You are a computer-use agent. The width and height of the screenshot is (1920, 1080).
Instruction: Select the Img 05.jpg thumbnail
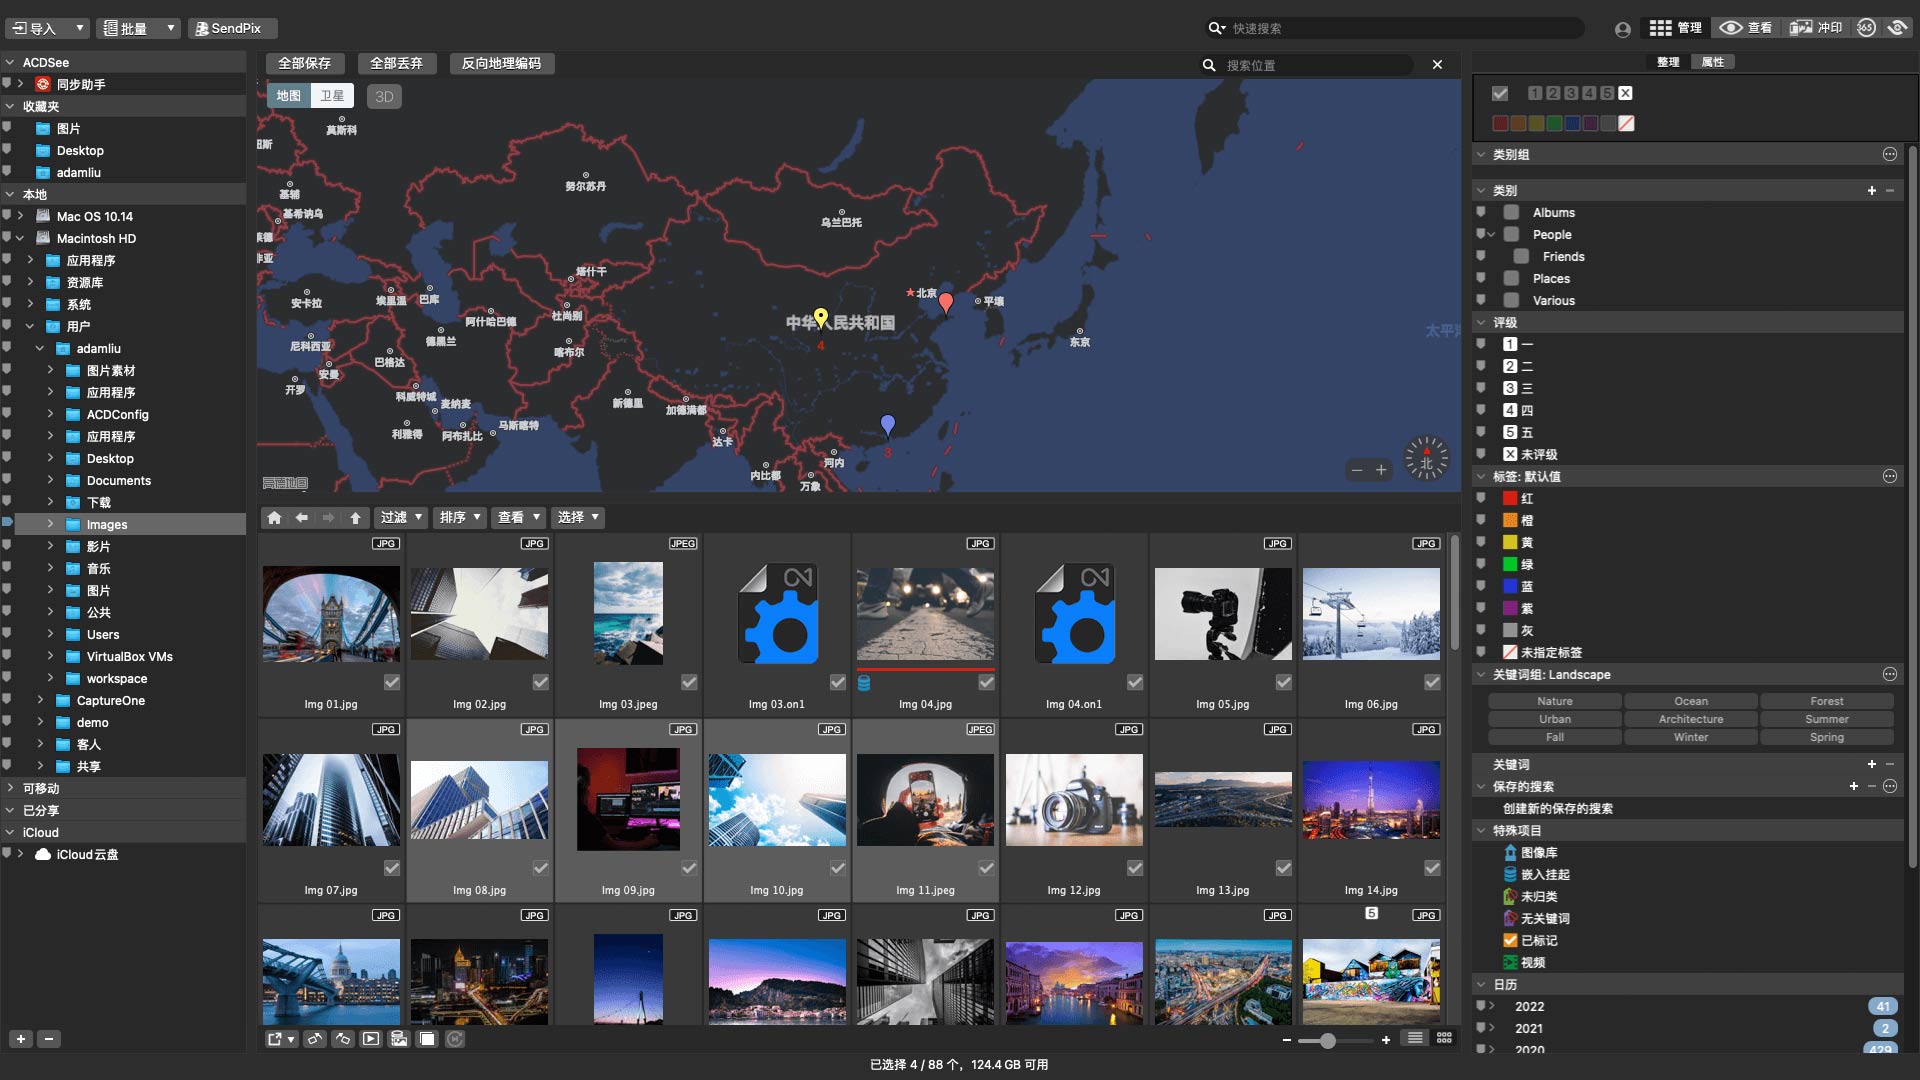click(x=1222, y=614)
